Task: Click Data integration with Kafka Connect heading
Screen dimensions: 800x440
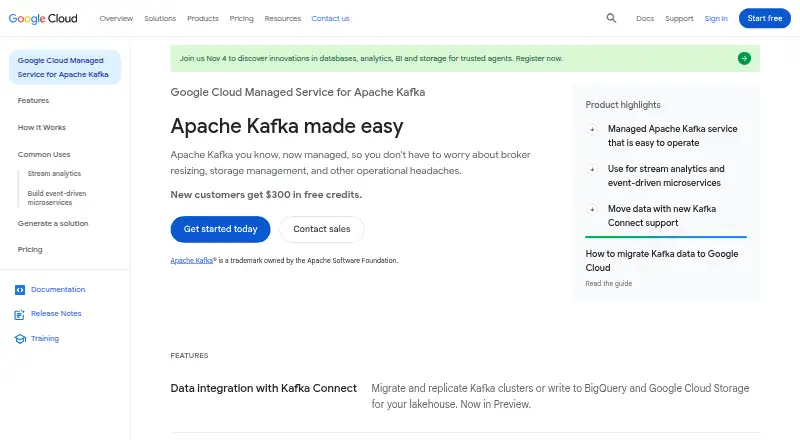Action: pyautogui.click(x=263, y=388)
